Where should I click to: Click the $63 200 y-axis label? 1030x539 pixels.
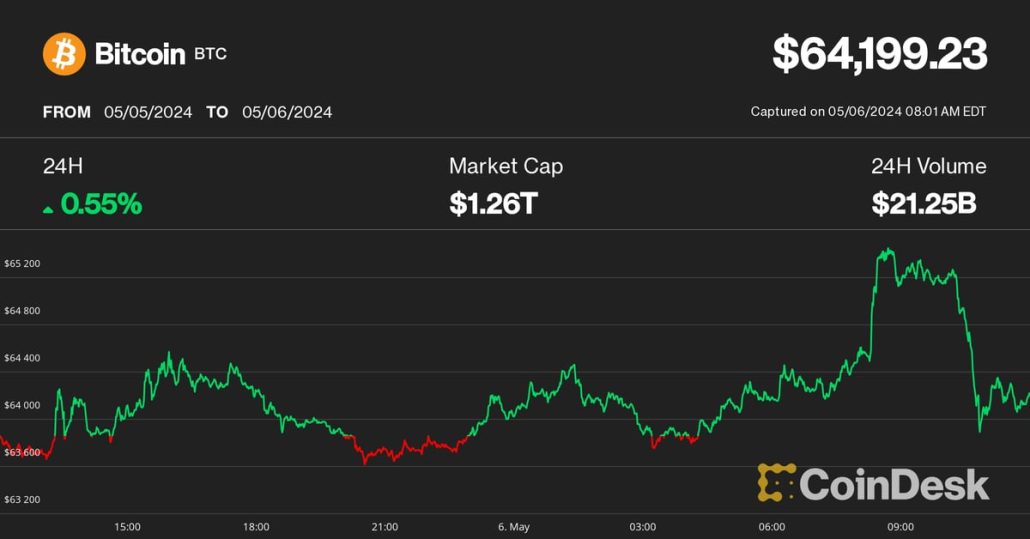[x=22, y=499]
